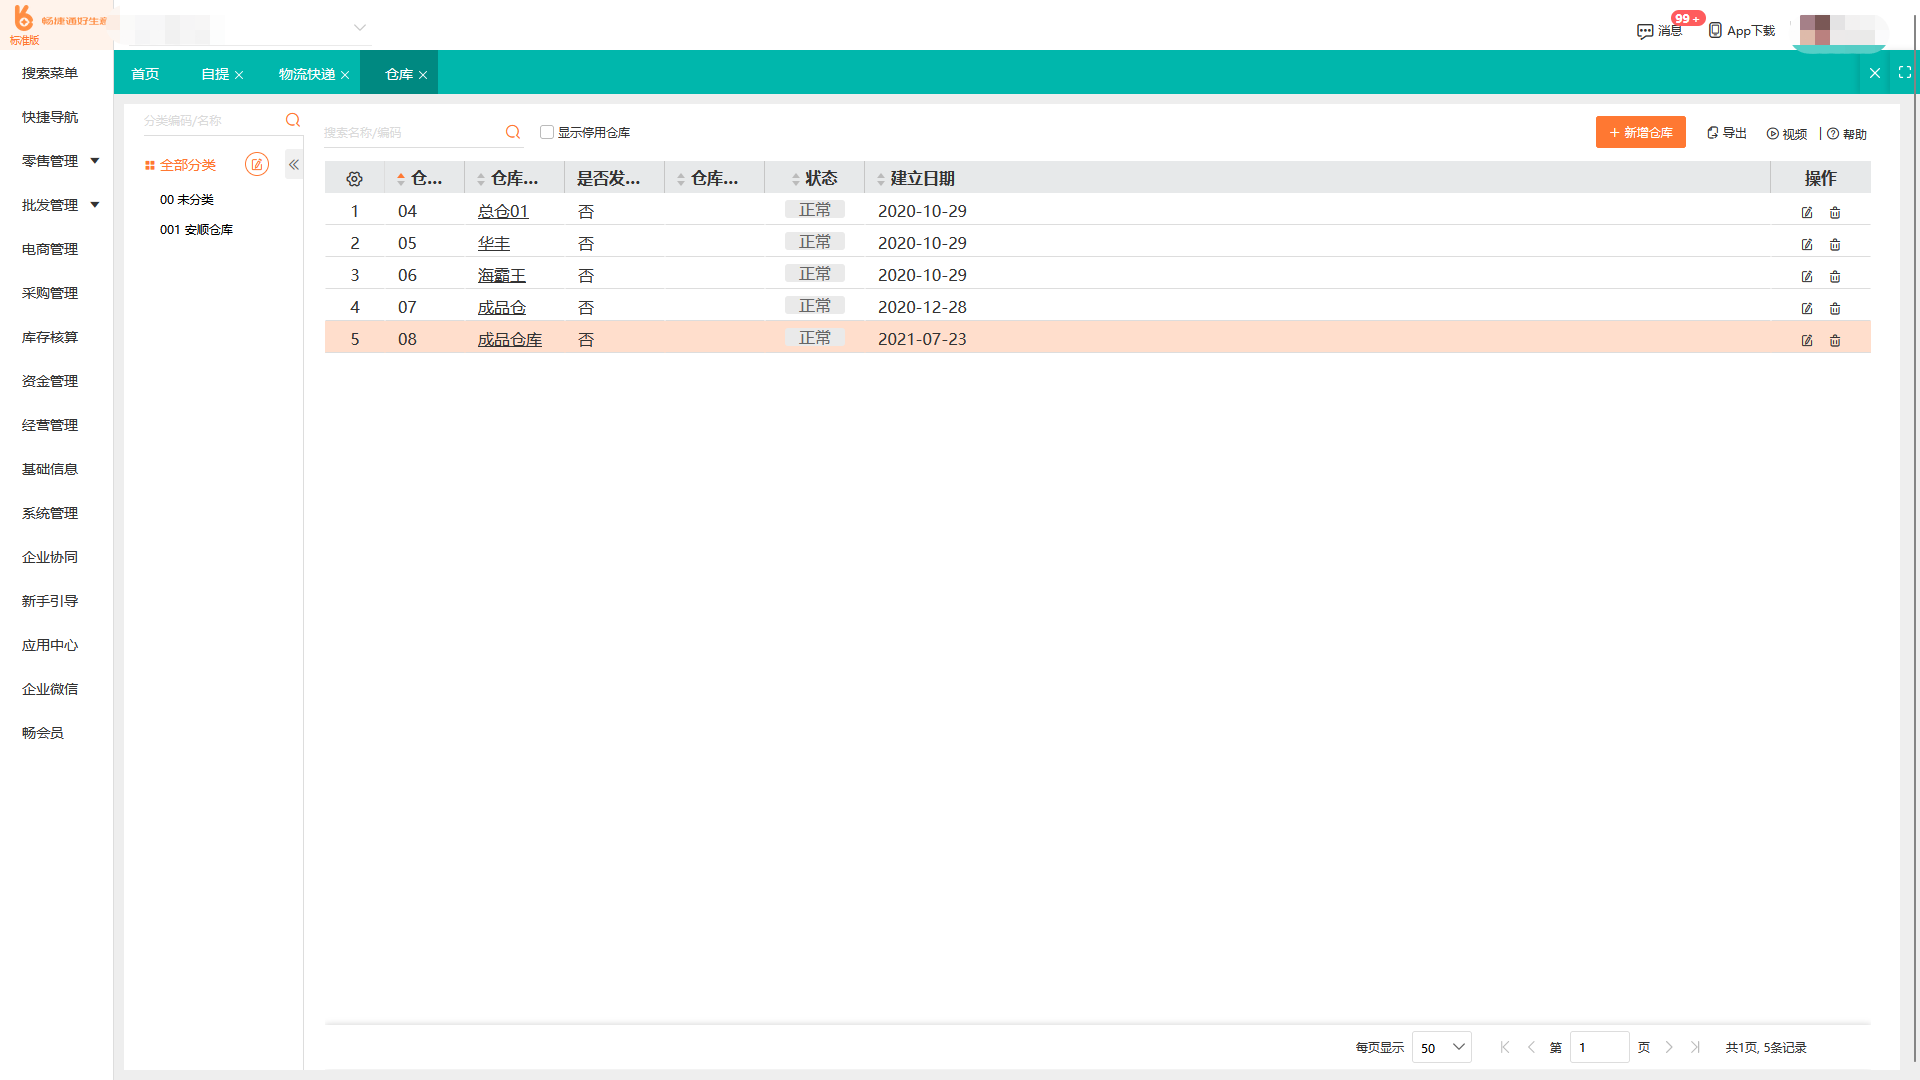Select page size 50 dropdown

click(1440, 1047)
